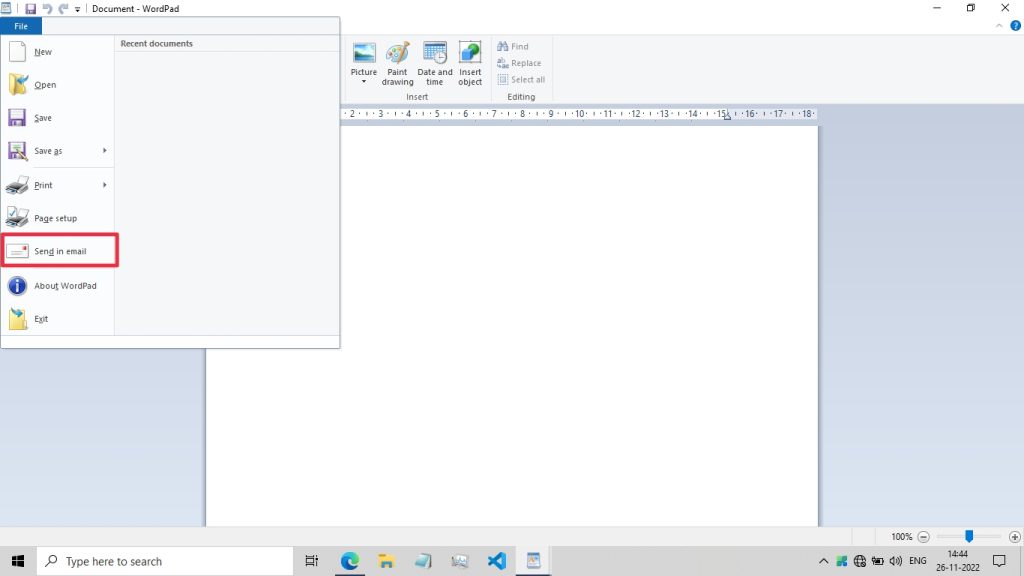Click ENG language indicator
This screenshot has height=576, width=1024.
(918, 561)
